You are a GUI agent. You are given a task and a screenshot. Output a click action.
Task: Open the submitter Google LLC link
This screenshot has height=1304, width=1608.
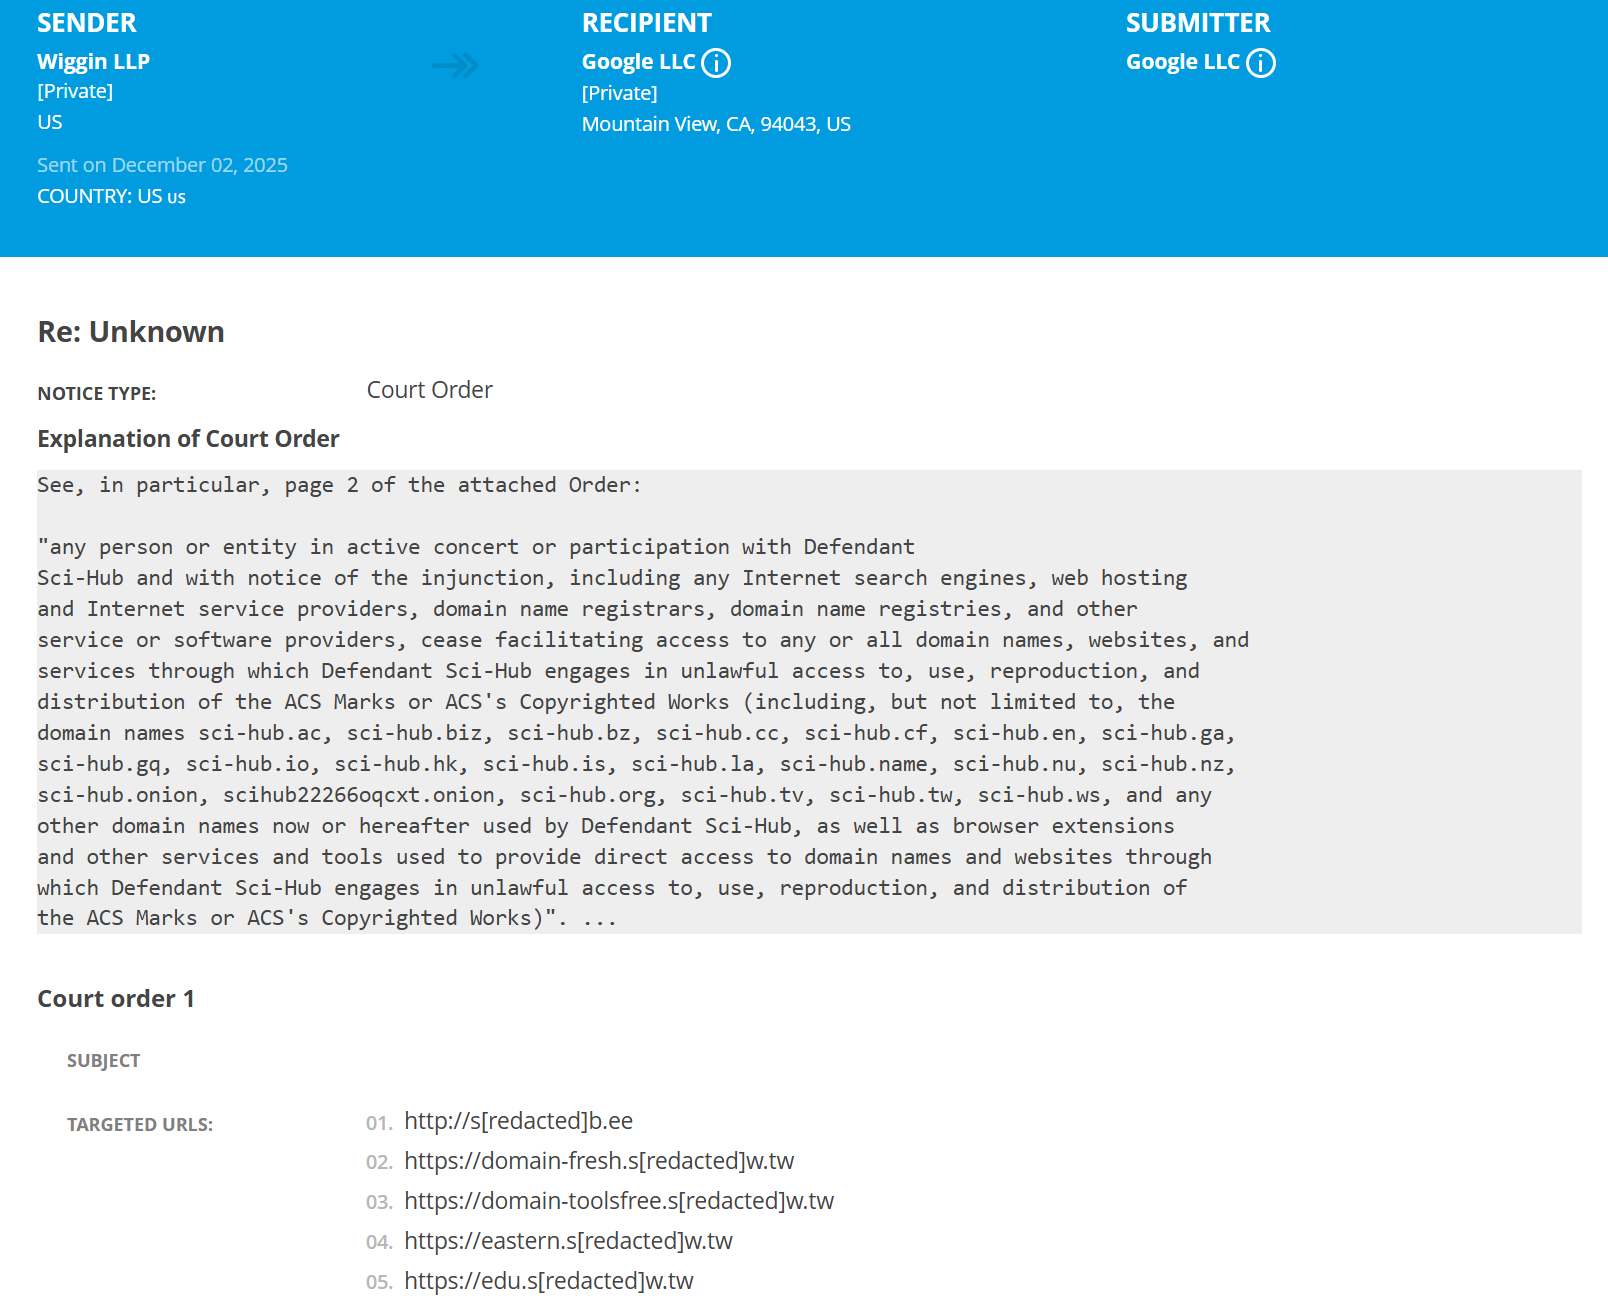click(x=1182, y=62)
